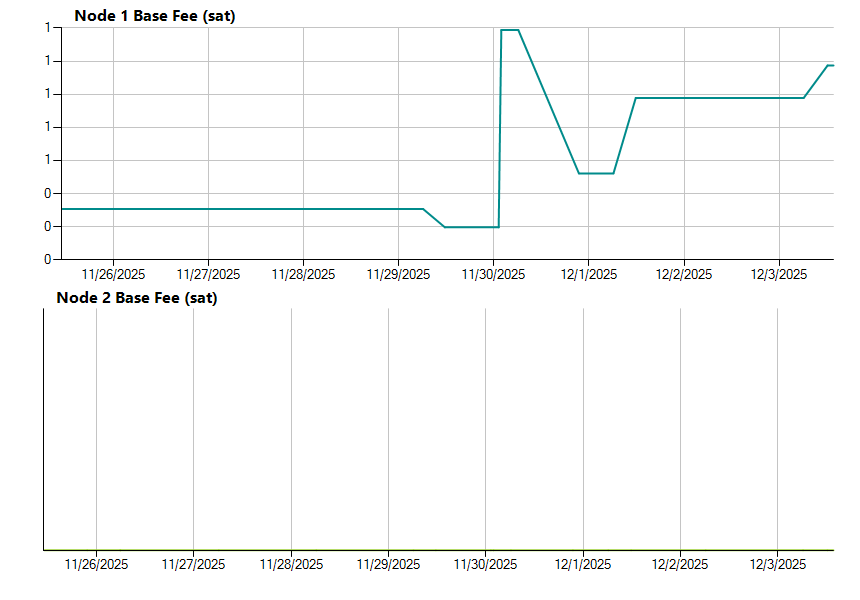Click Node 1 line dip near 12/1/2025
Image resolution: width=860 pixels, height=600 pixels.
coord(596,173)
